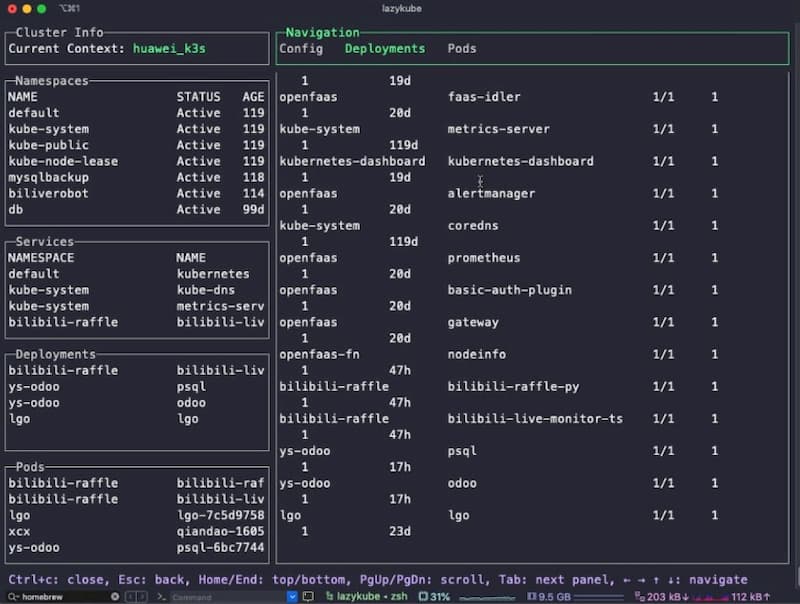
Task: Click the CPU usage 31% indicator
Action: click(x=433, y=597)
